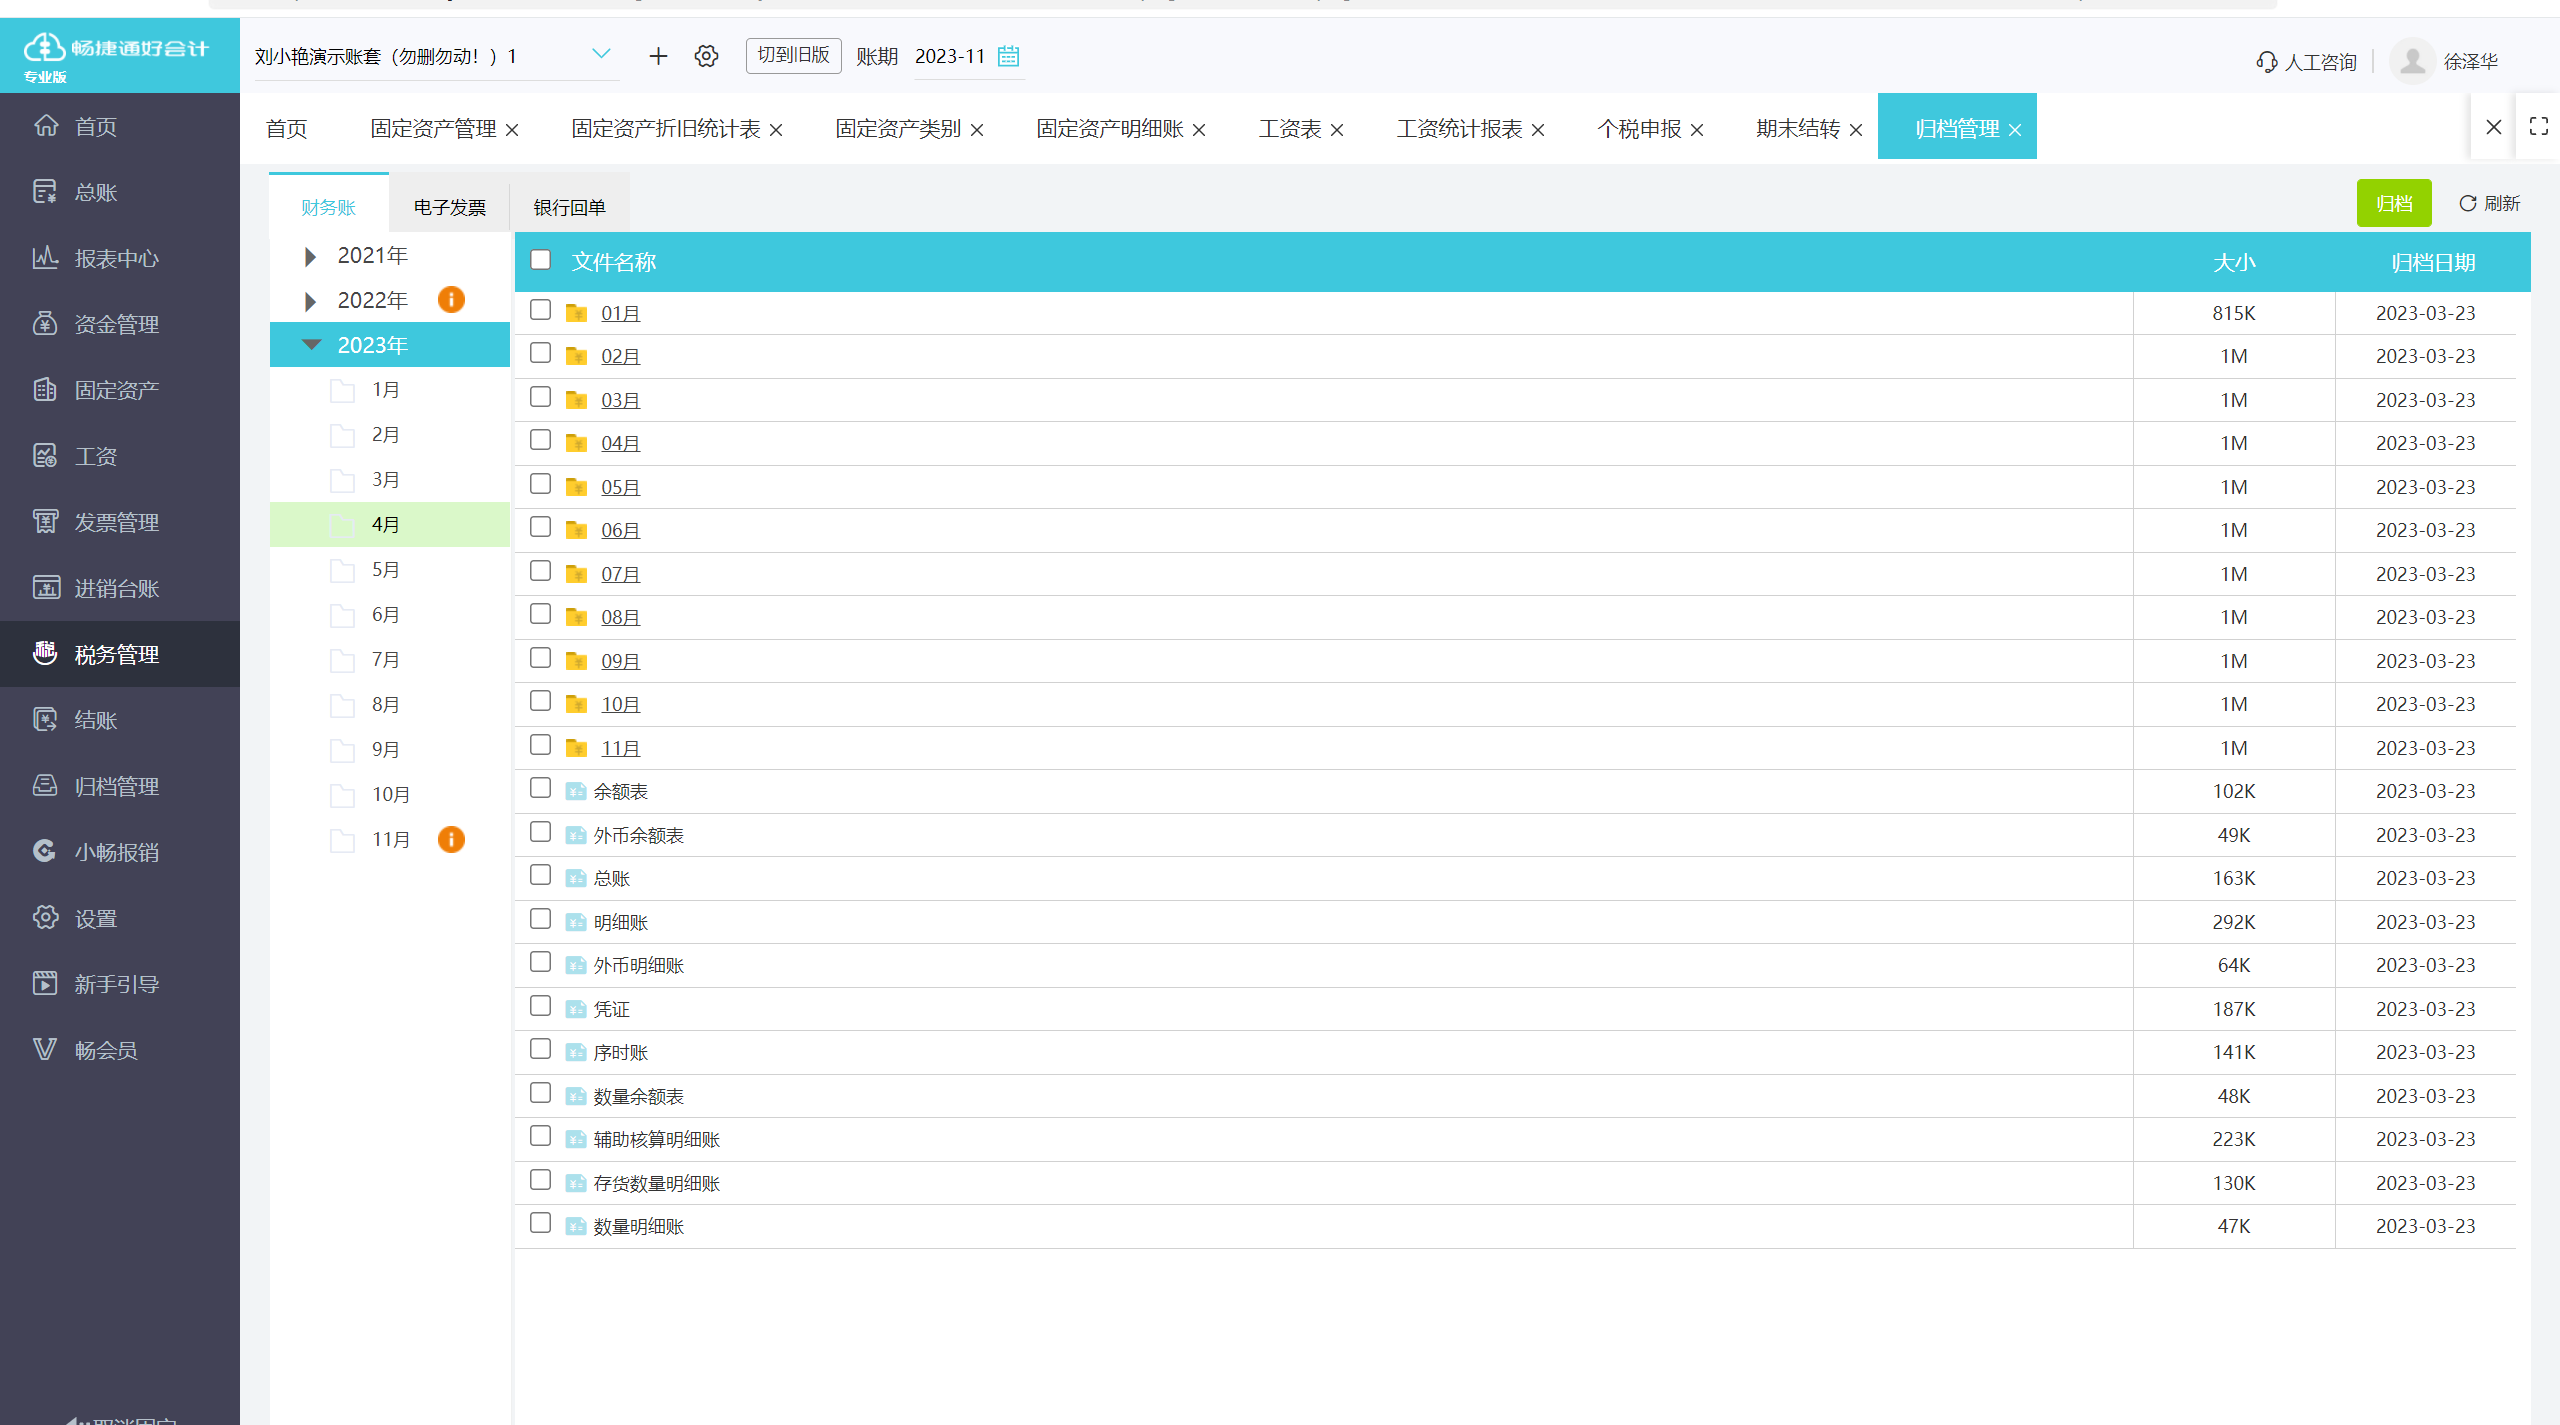Screen dimensions: 2560x1425
Task: Toggle checkbox for 凭证 file
Action: pos(540,1007)
